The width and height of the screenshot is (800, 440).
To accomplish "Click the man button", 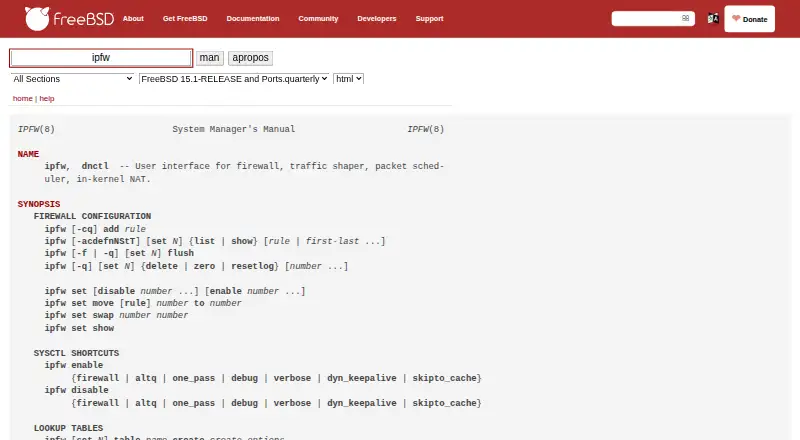I will [210, 58].
